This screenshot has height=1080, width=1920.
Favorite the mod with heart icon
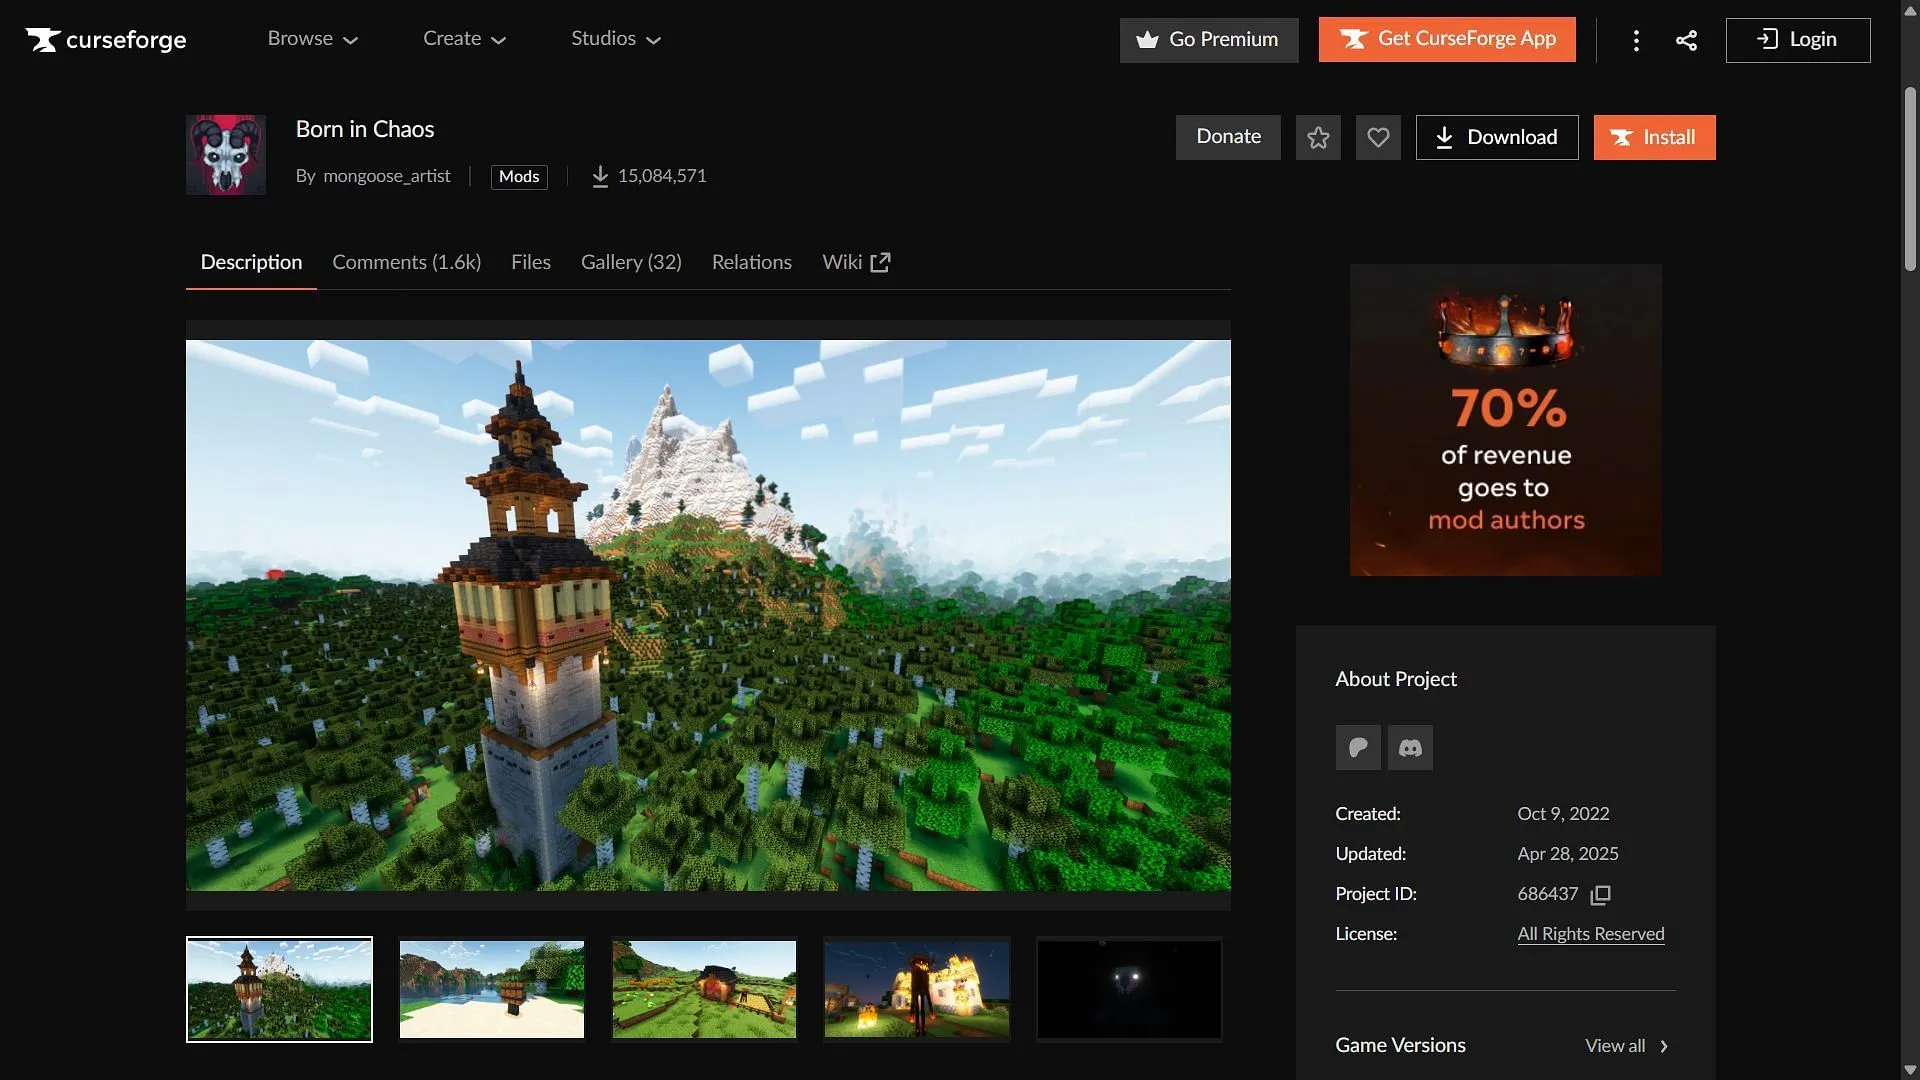(1378, 137)
